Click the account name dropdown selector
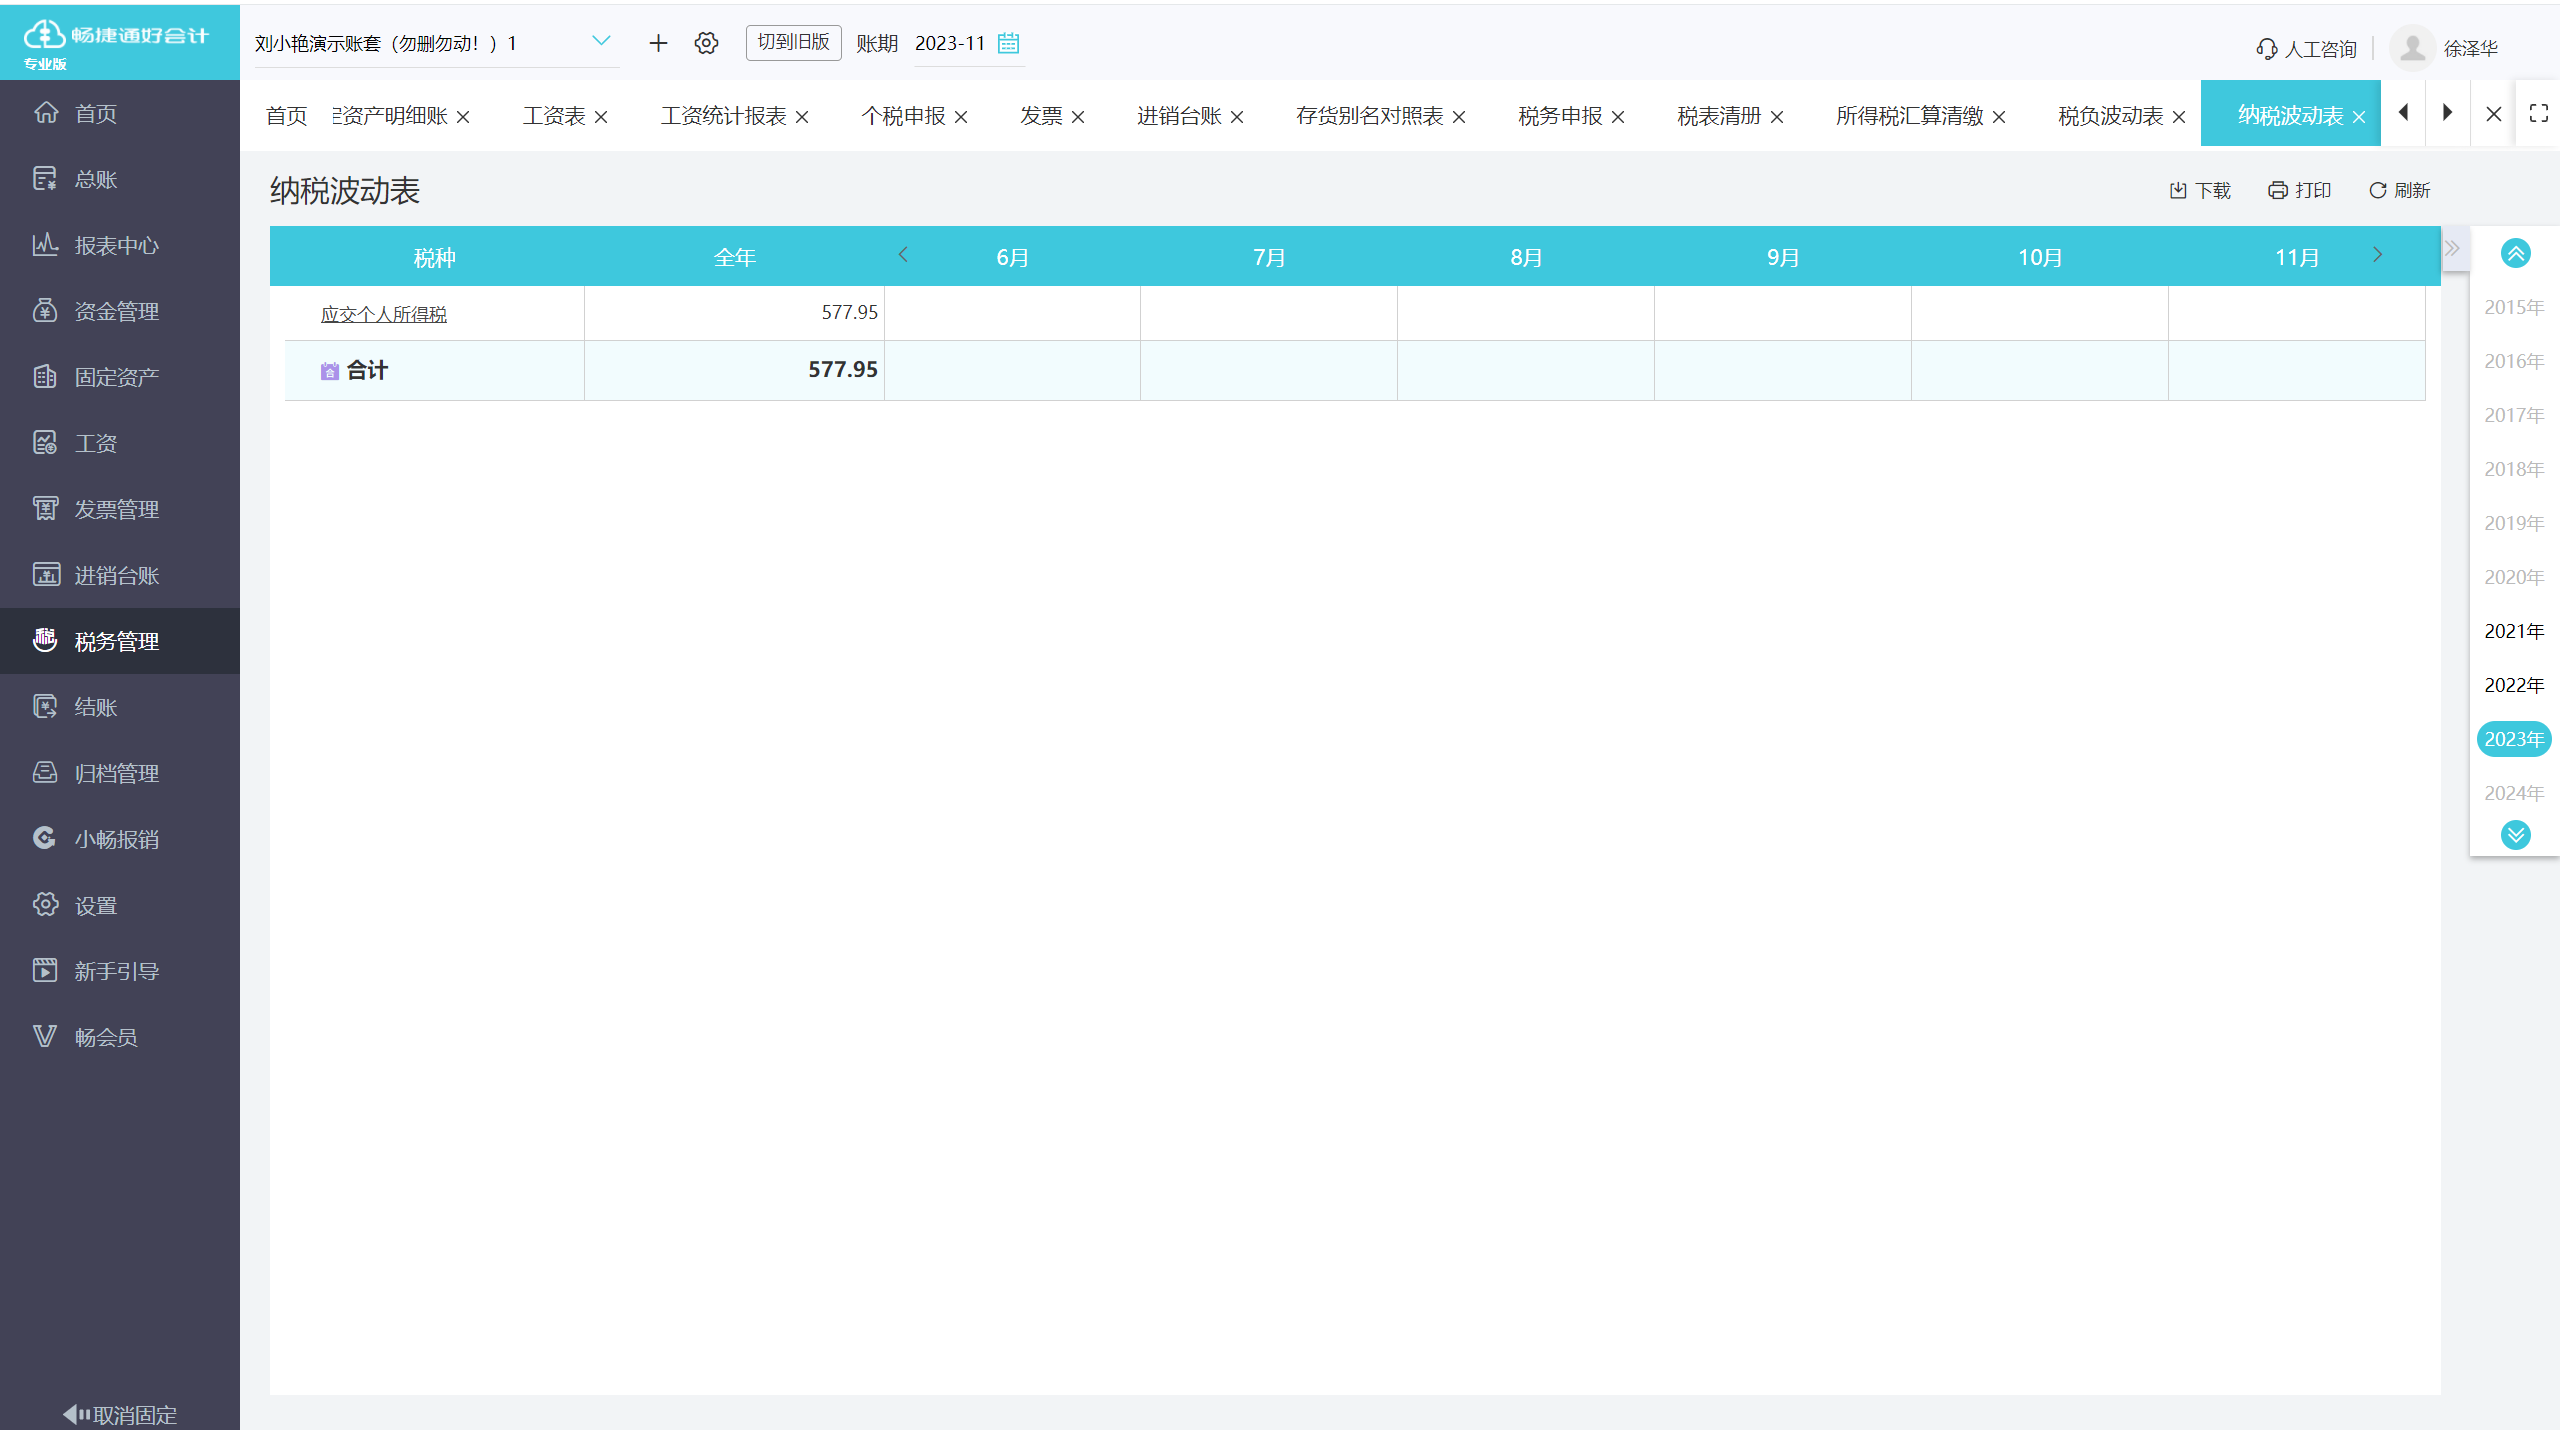This screenshot has width=2560, height=1430. [x=605, y=42]
